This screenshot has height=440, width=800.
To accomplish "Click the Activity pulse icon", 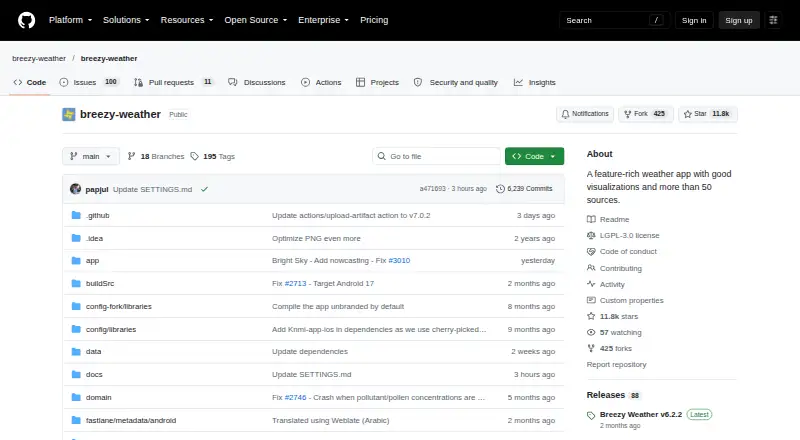I will click(591, 284).
